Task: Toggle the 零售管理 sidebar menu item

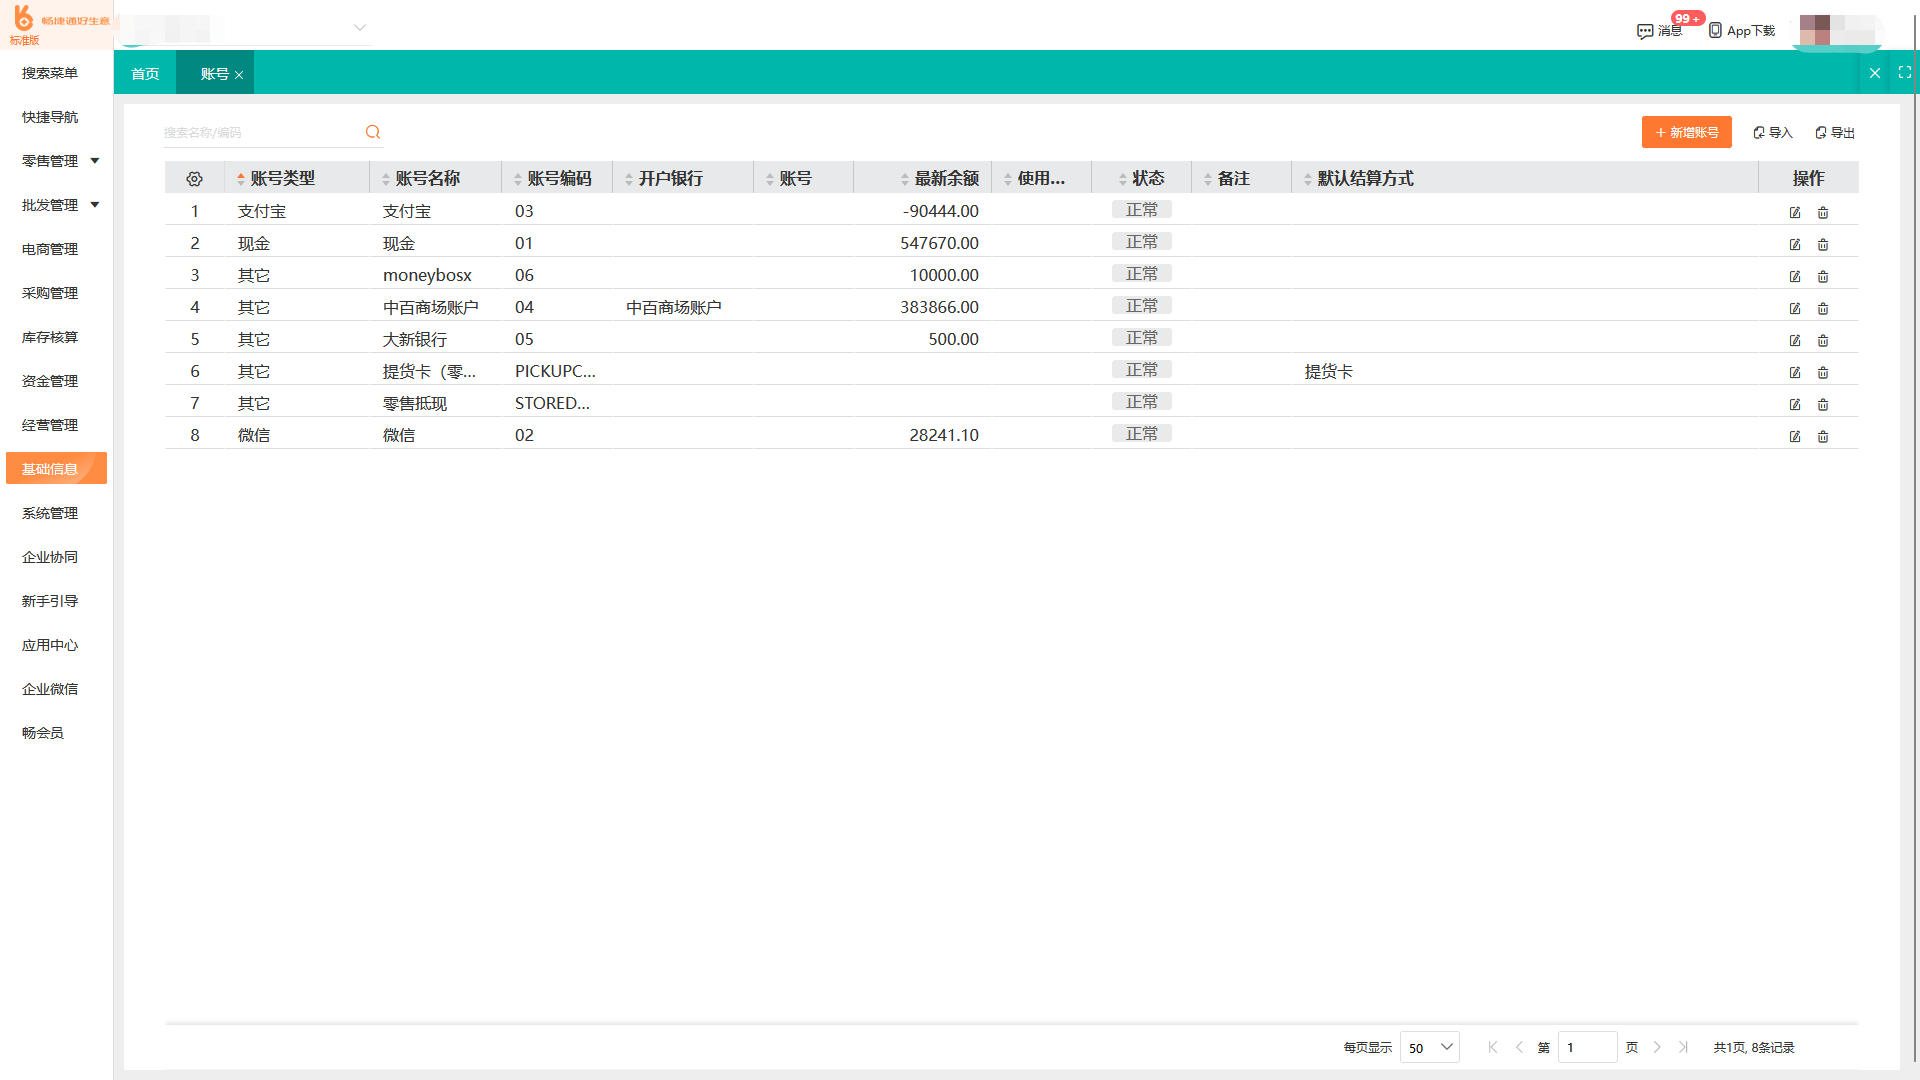Action: (53, 161)
